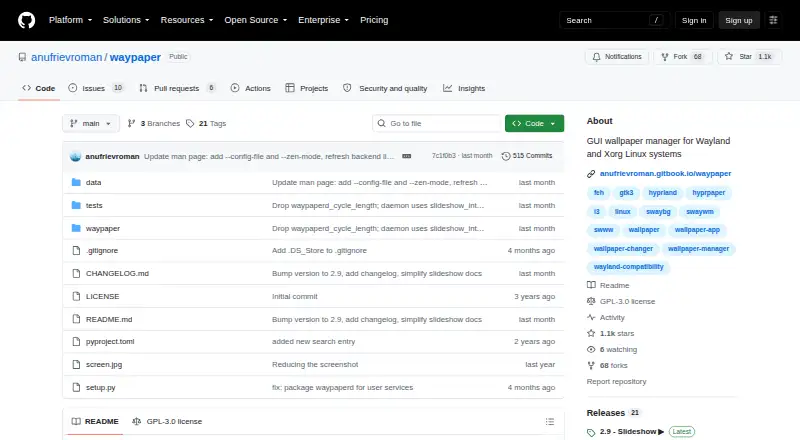The height and width of the screenshot is (440, 800).
Task: Open screen.jpg file
Action: click(104, 364)
